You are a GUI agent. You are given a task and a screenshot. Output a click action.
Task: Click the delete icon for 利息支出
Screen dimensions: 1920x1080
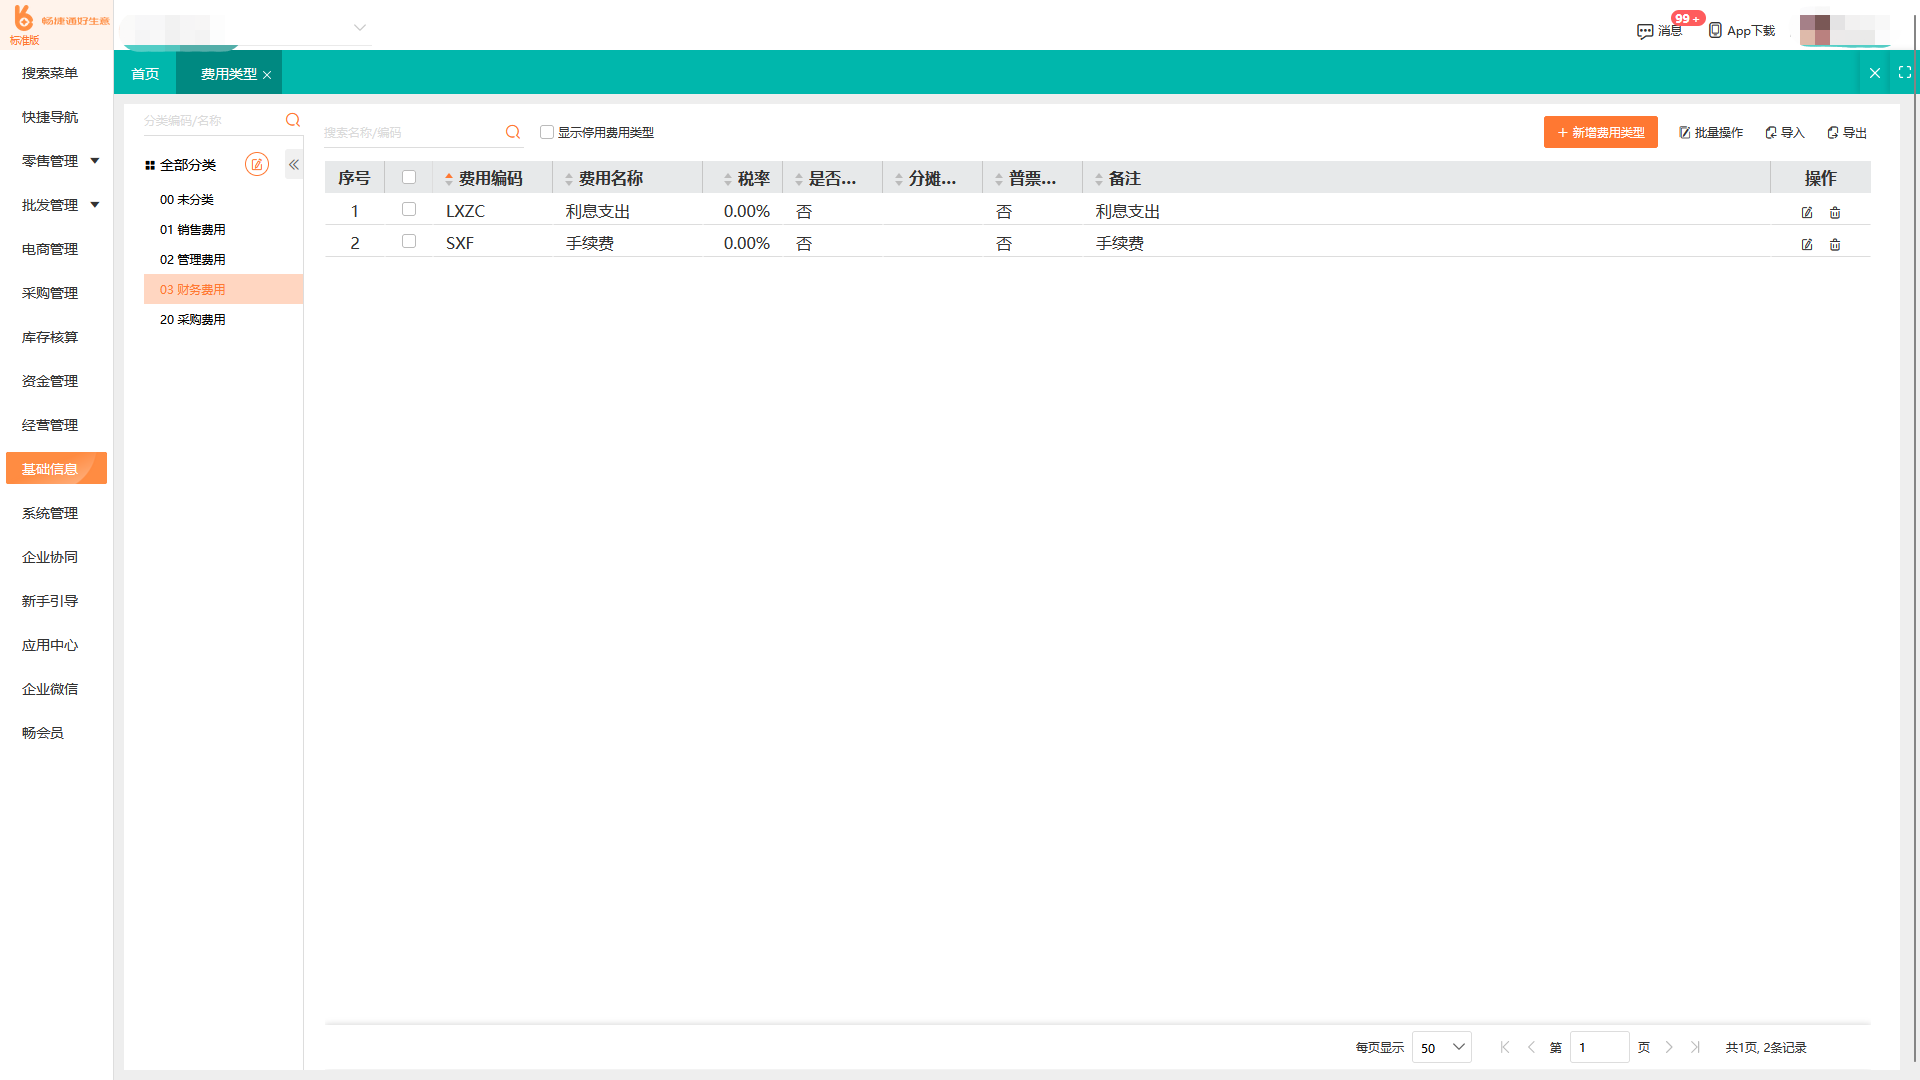click(1836, 212)
